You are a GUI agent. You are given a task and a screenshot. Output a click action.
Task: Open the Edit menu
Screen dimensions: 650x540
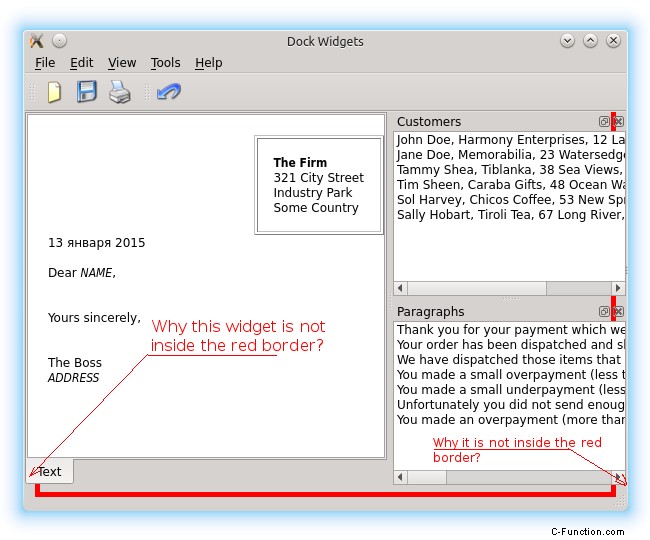coord(81,63)
